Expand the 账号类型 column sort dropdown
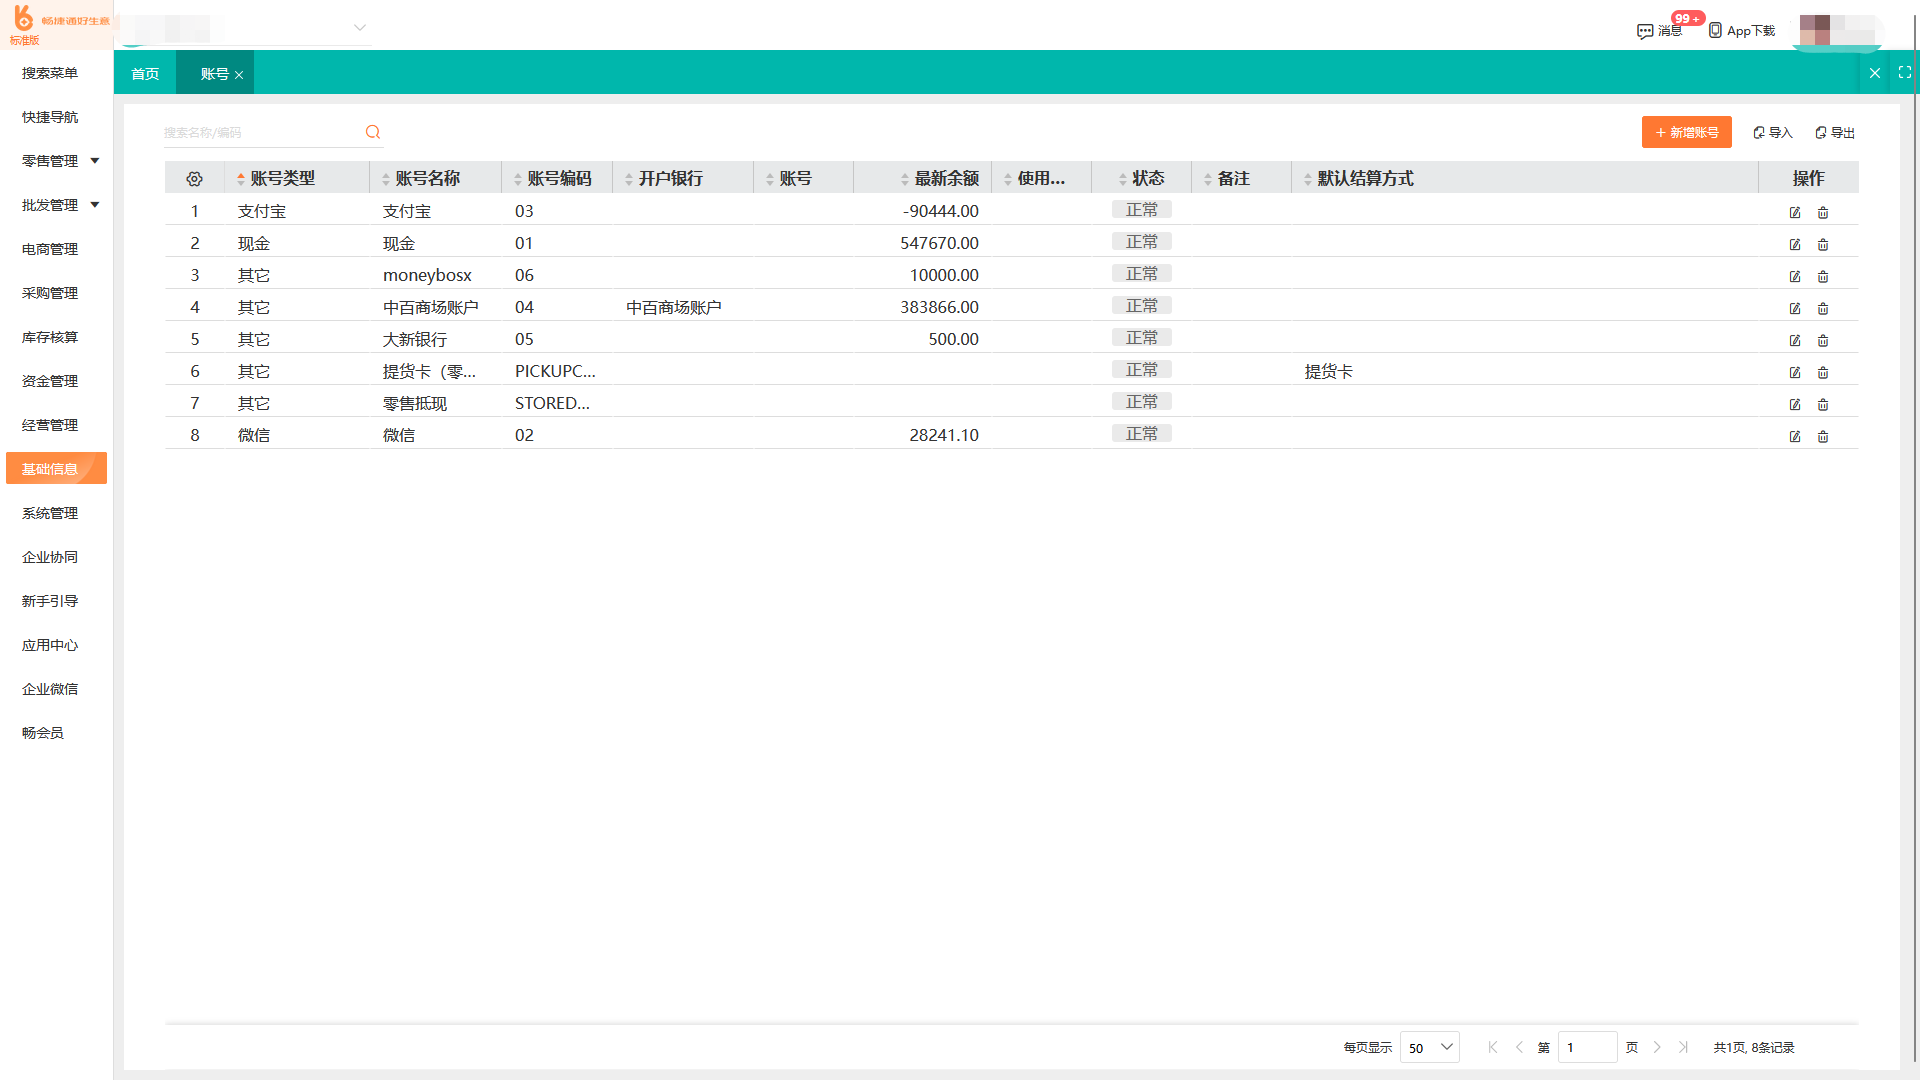This screenshot has height=1080, width=1920. [239, 178]
